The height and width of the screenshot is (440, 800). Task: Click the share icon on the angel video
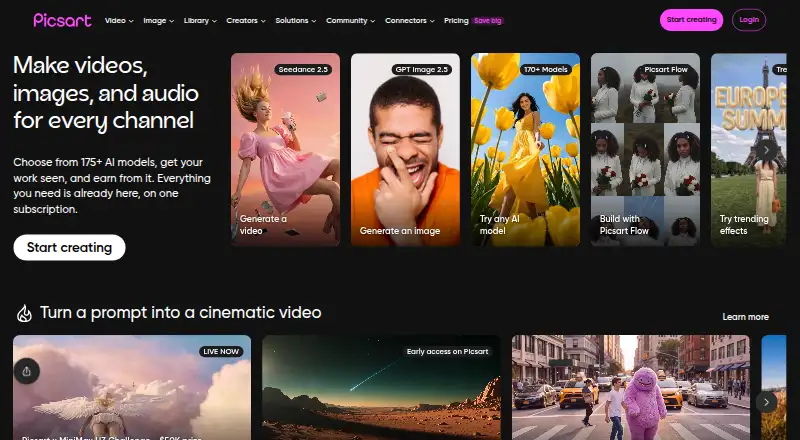tap(27, 372)
